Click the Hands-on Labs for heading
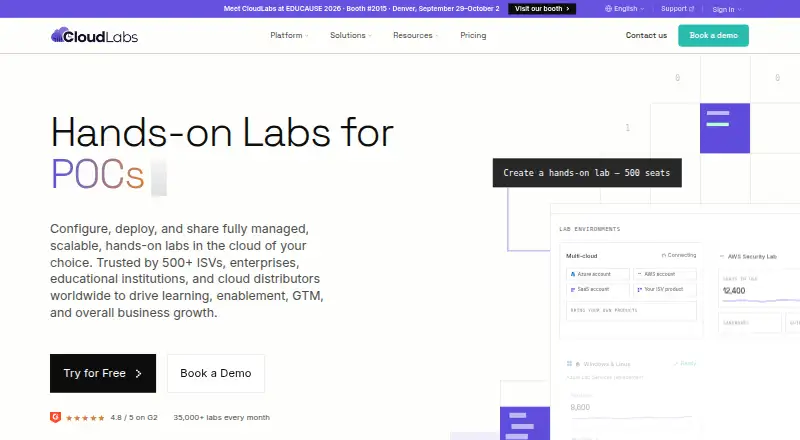 tap(222, 132)
